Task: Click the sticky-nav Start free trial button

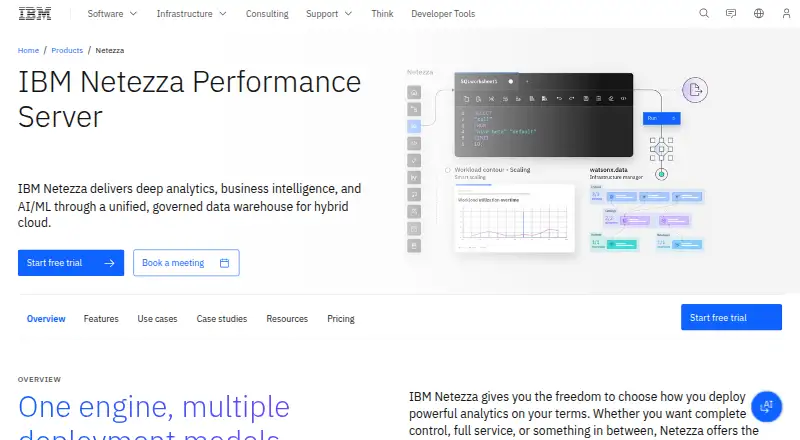Action: [x=731, y=317]
